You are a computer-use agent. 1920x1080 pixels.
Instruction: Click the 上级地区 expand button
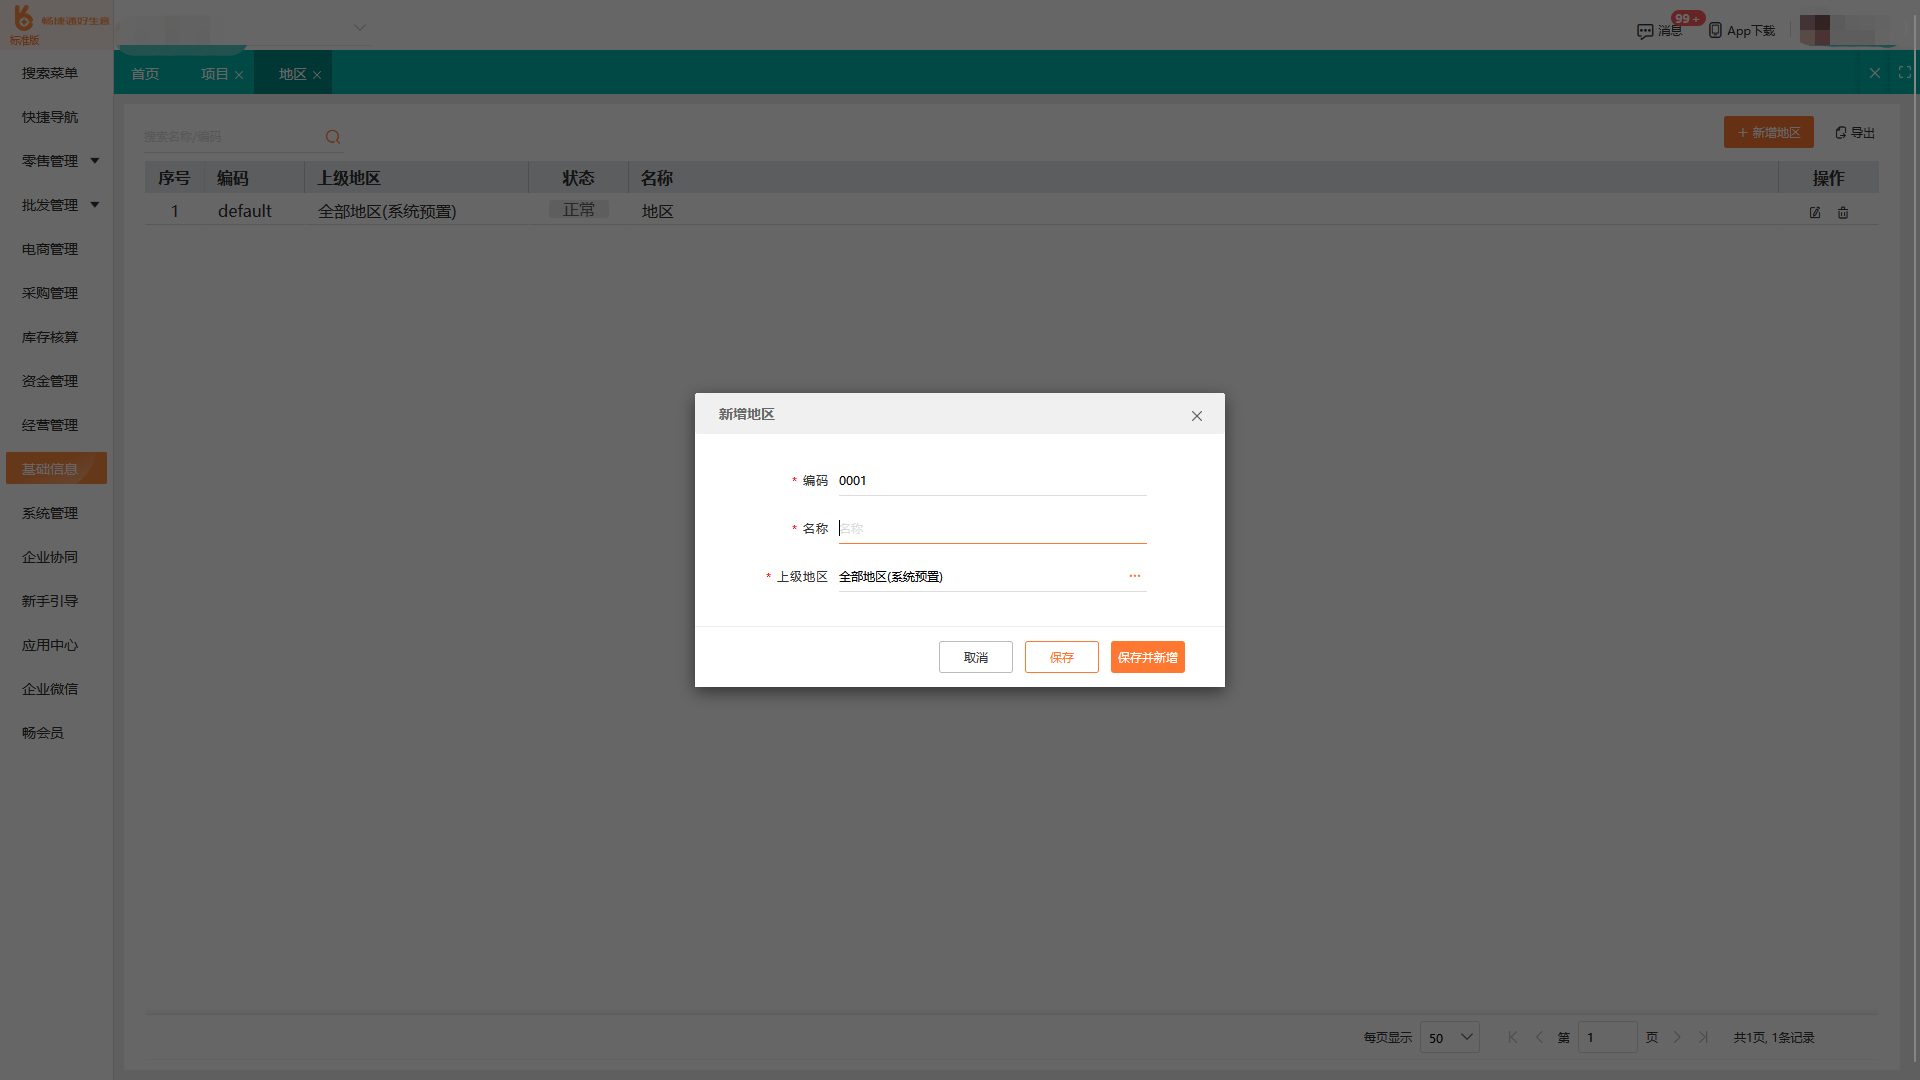[1134, 576]
